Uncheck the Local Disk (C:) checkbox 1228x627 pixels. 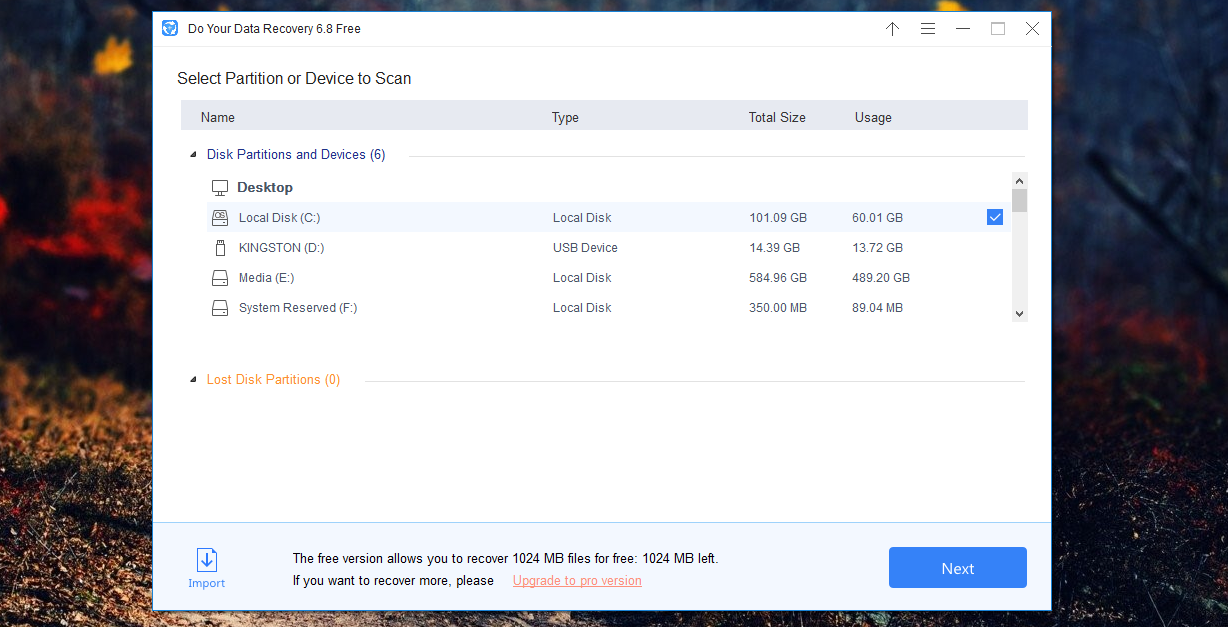(995, 218)
